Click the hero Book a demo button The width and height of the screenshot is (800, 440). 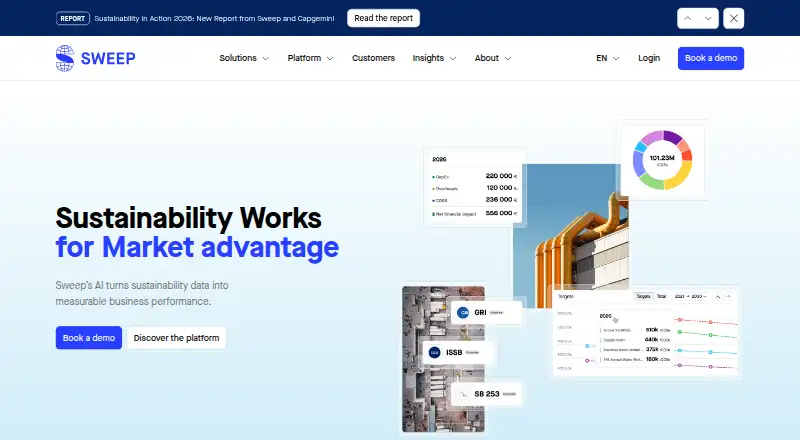coord(89,338)
